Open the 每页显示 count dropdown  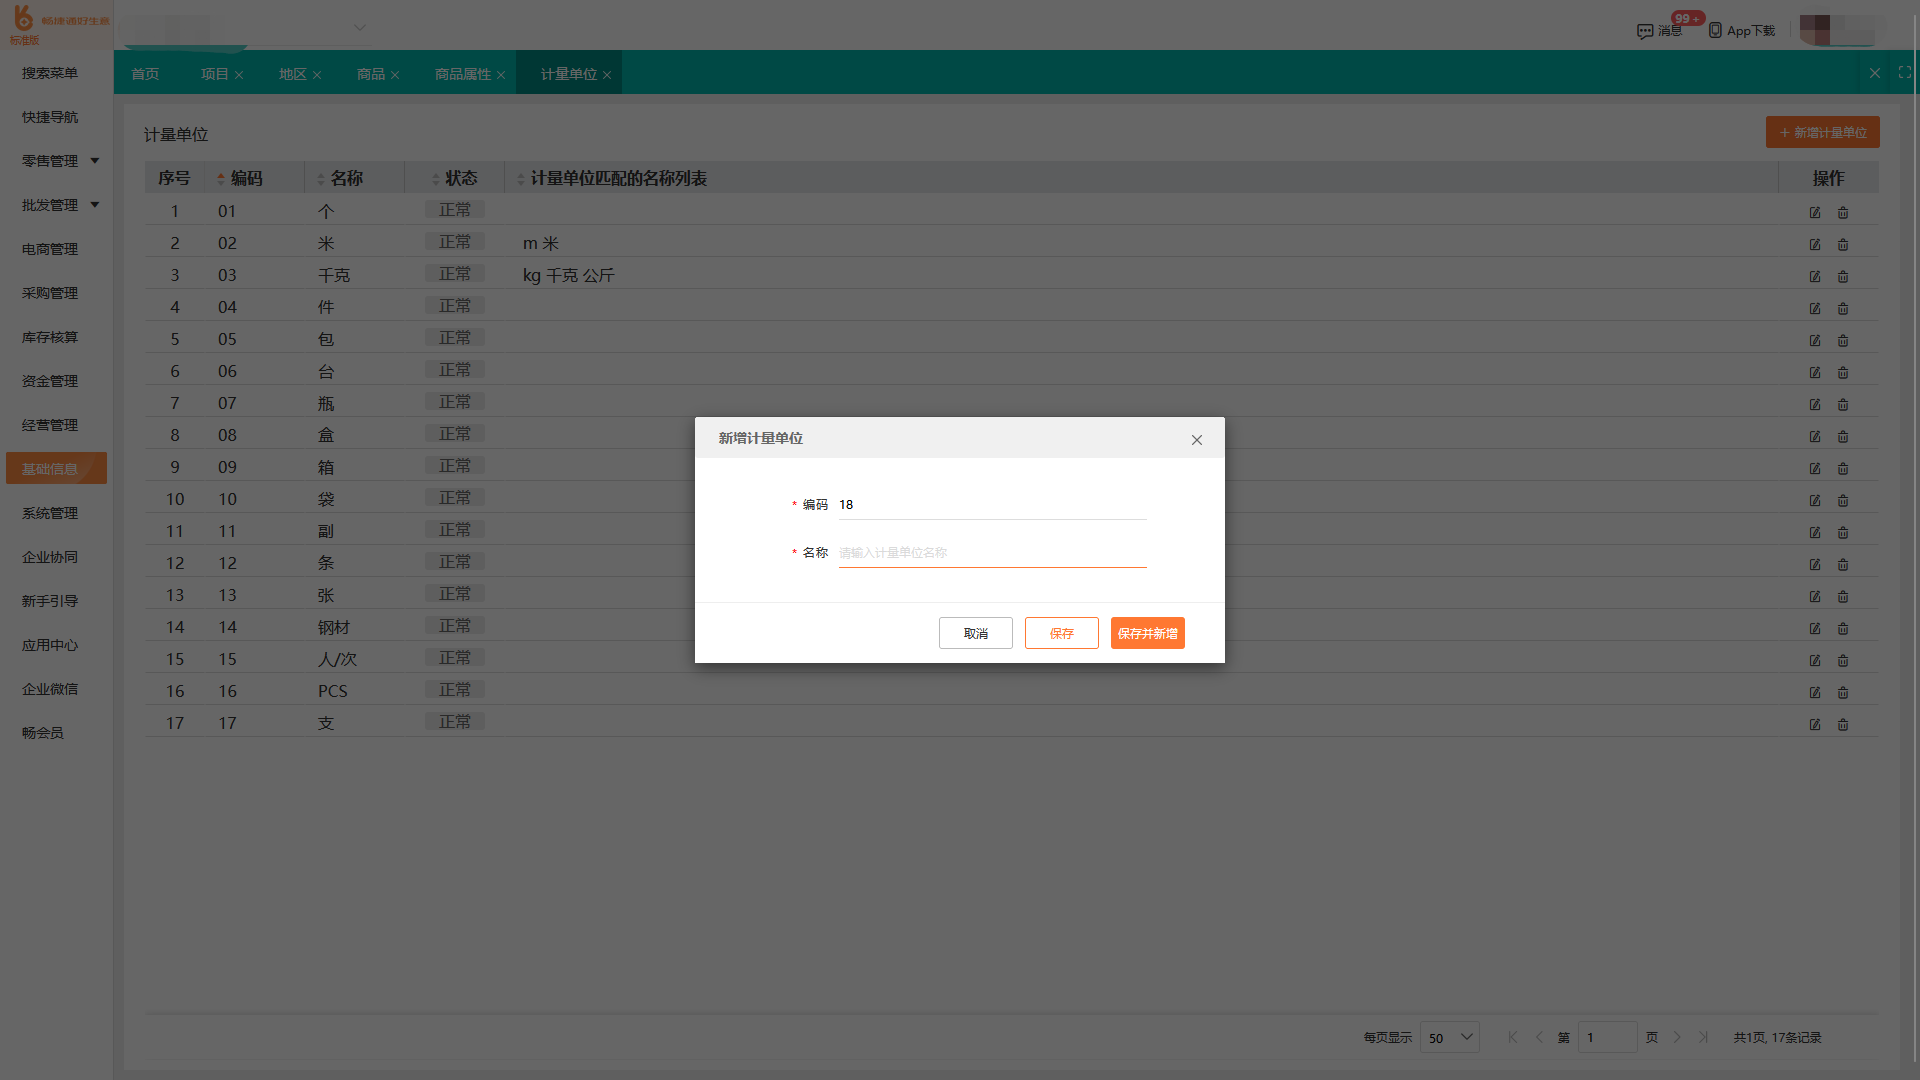tap(1449, 1038)
